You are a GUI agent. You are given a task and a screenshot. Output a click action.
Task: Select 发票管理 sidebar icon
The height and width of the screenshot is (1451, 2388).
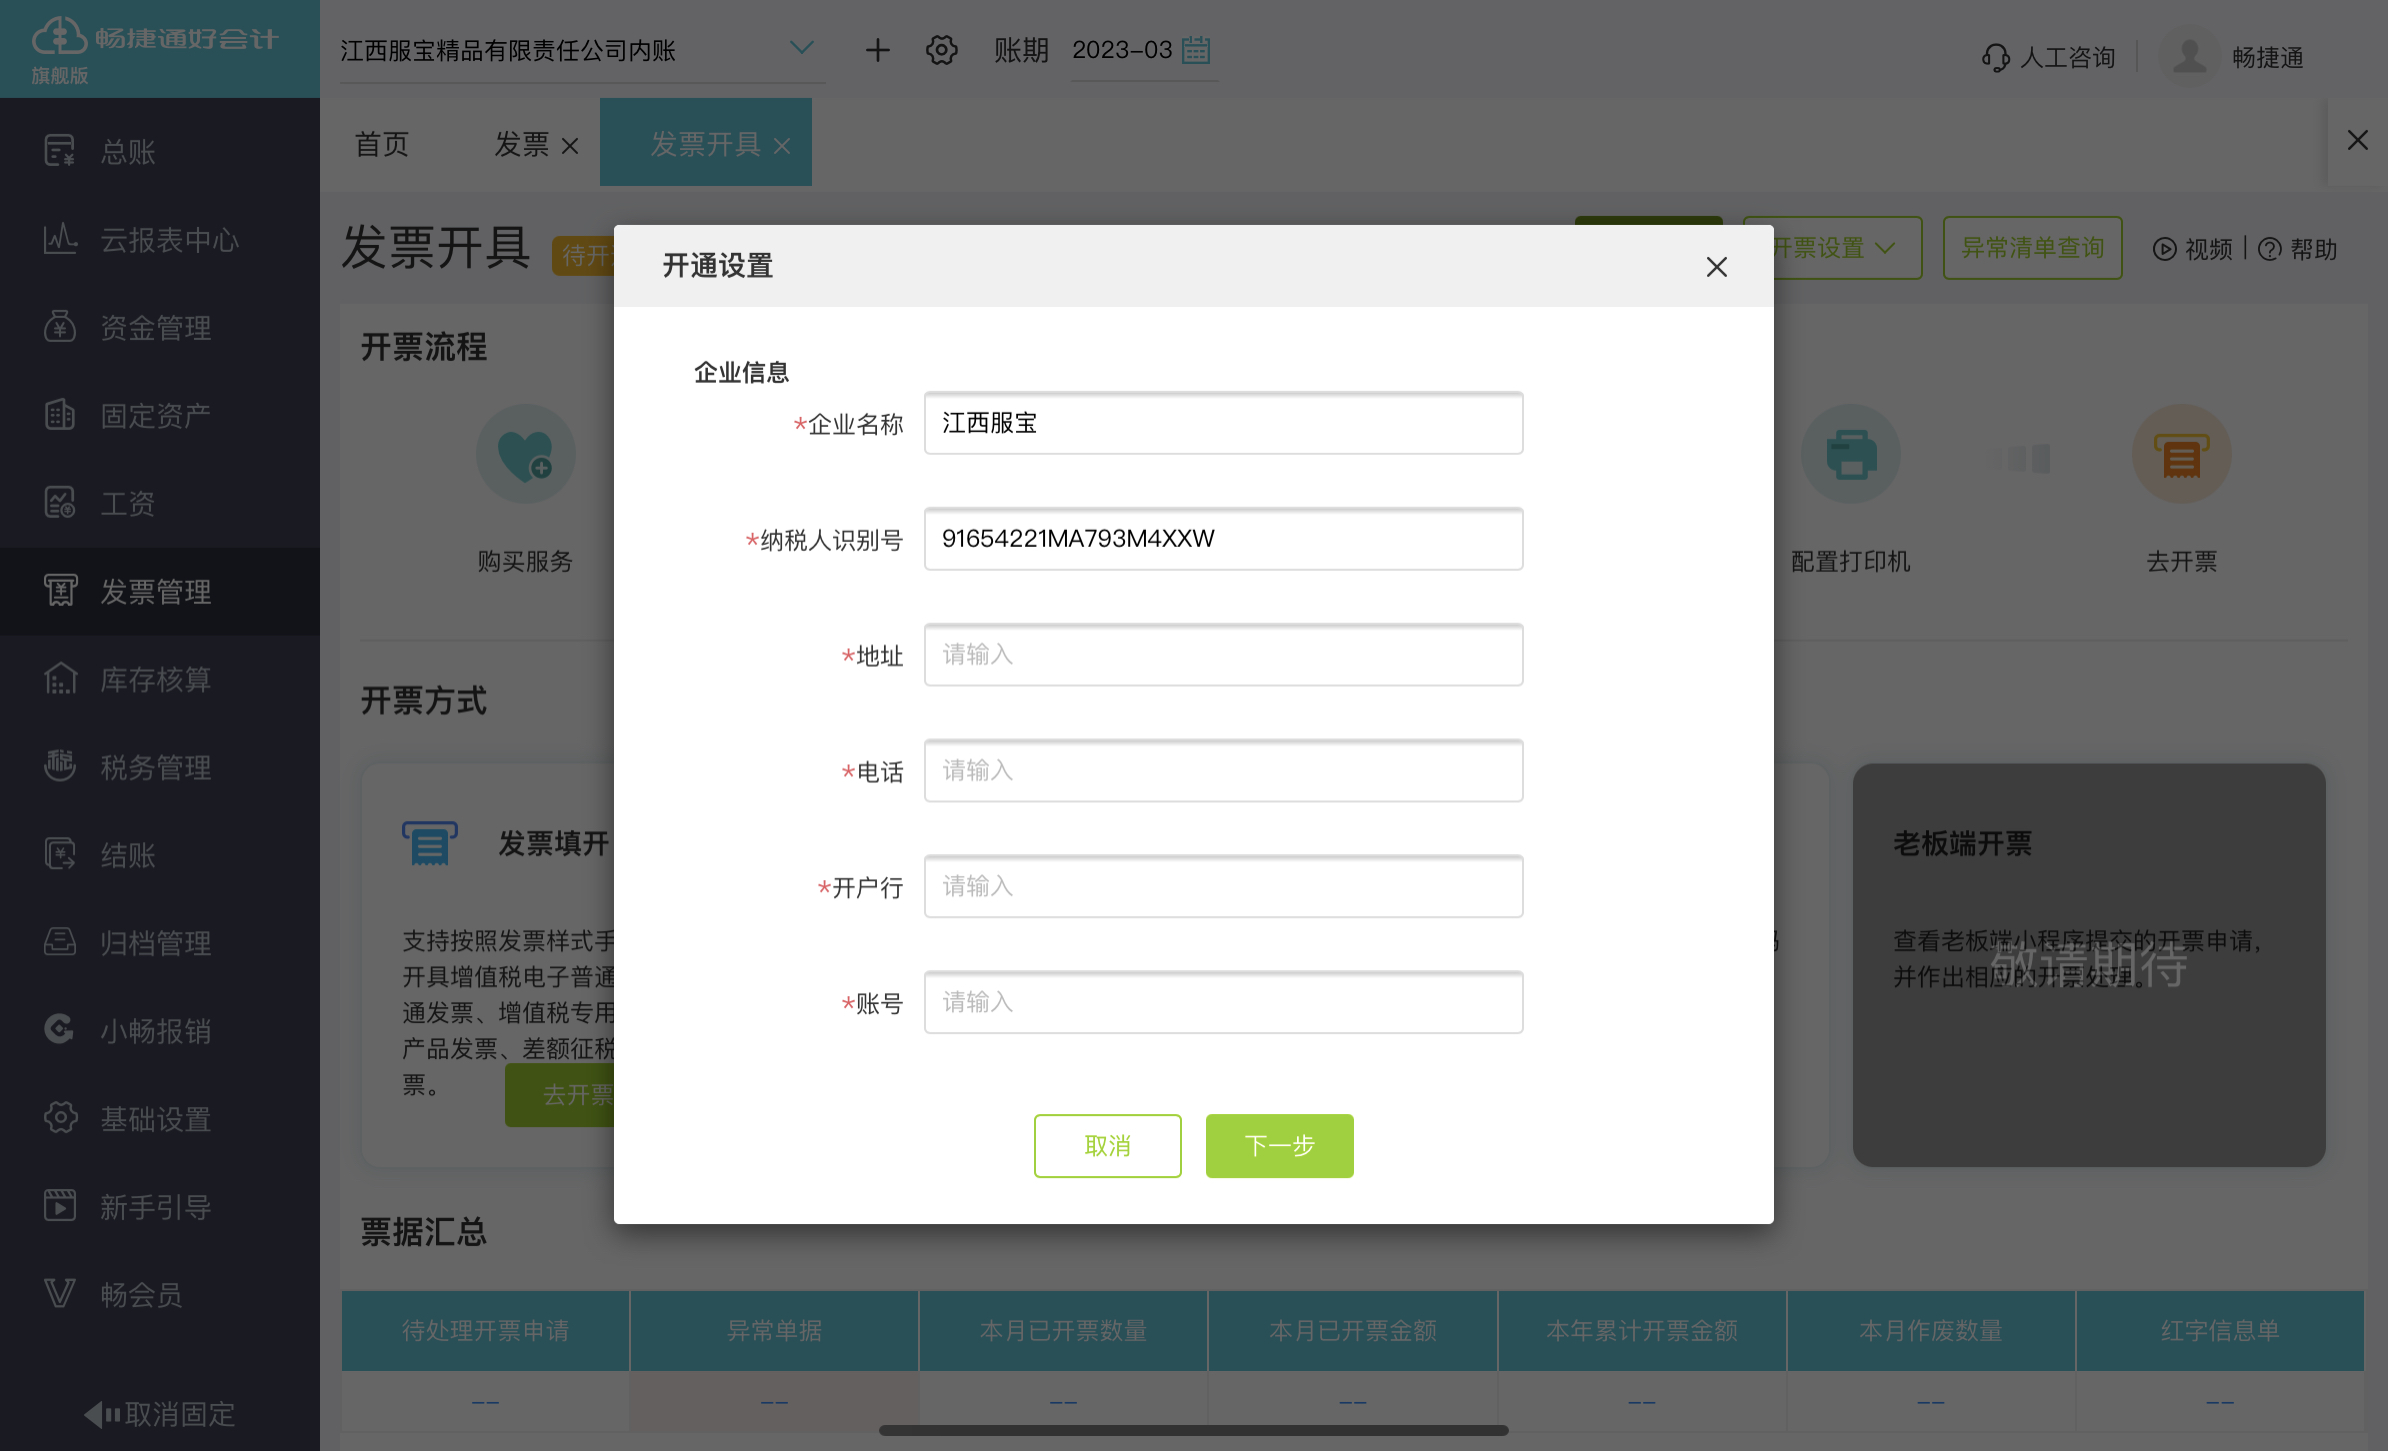coord(60,592)
